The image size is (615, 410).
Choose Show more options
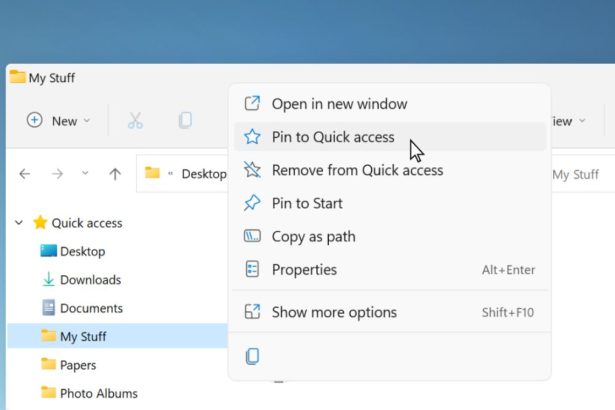[x=390, y=312]
